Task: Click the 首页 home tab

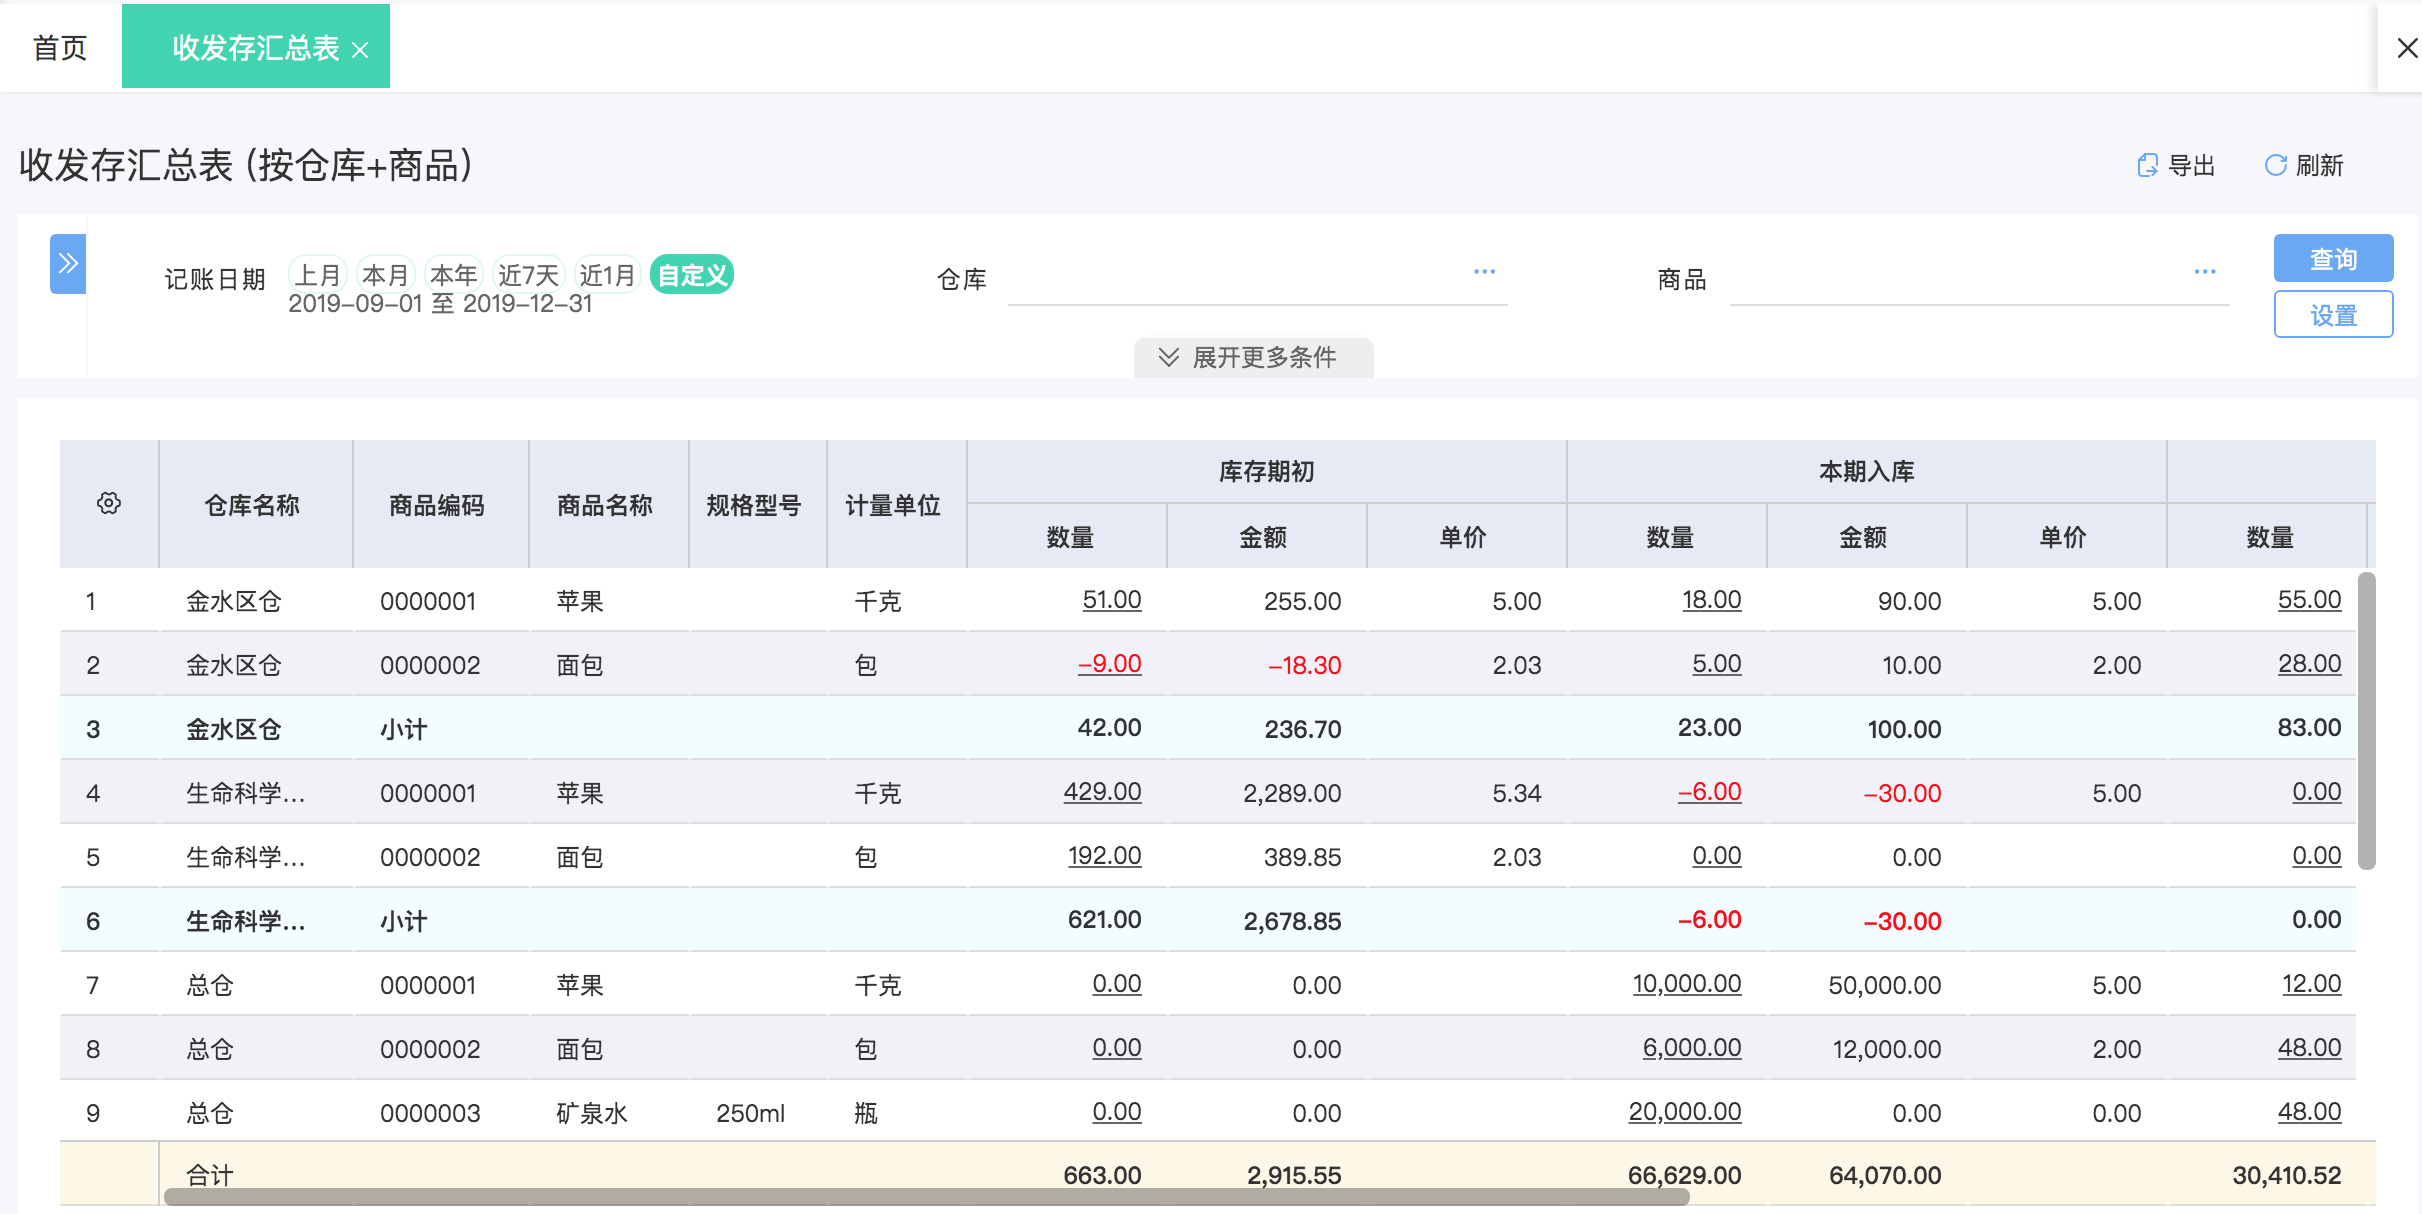Action: tap(60, 46)
